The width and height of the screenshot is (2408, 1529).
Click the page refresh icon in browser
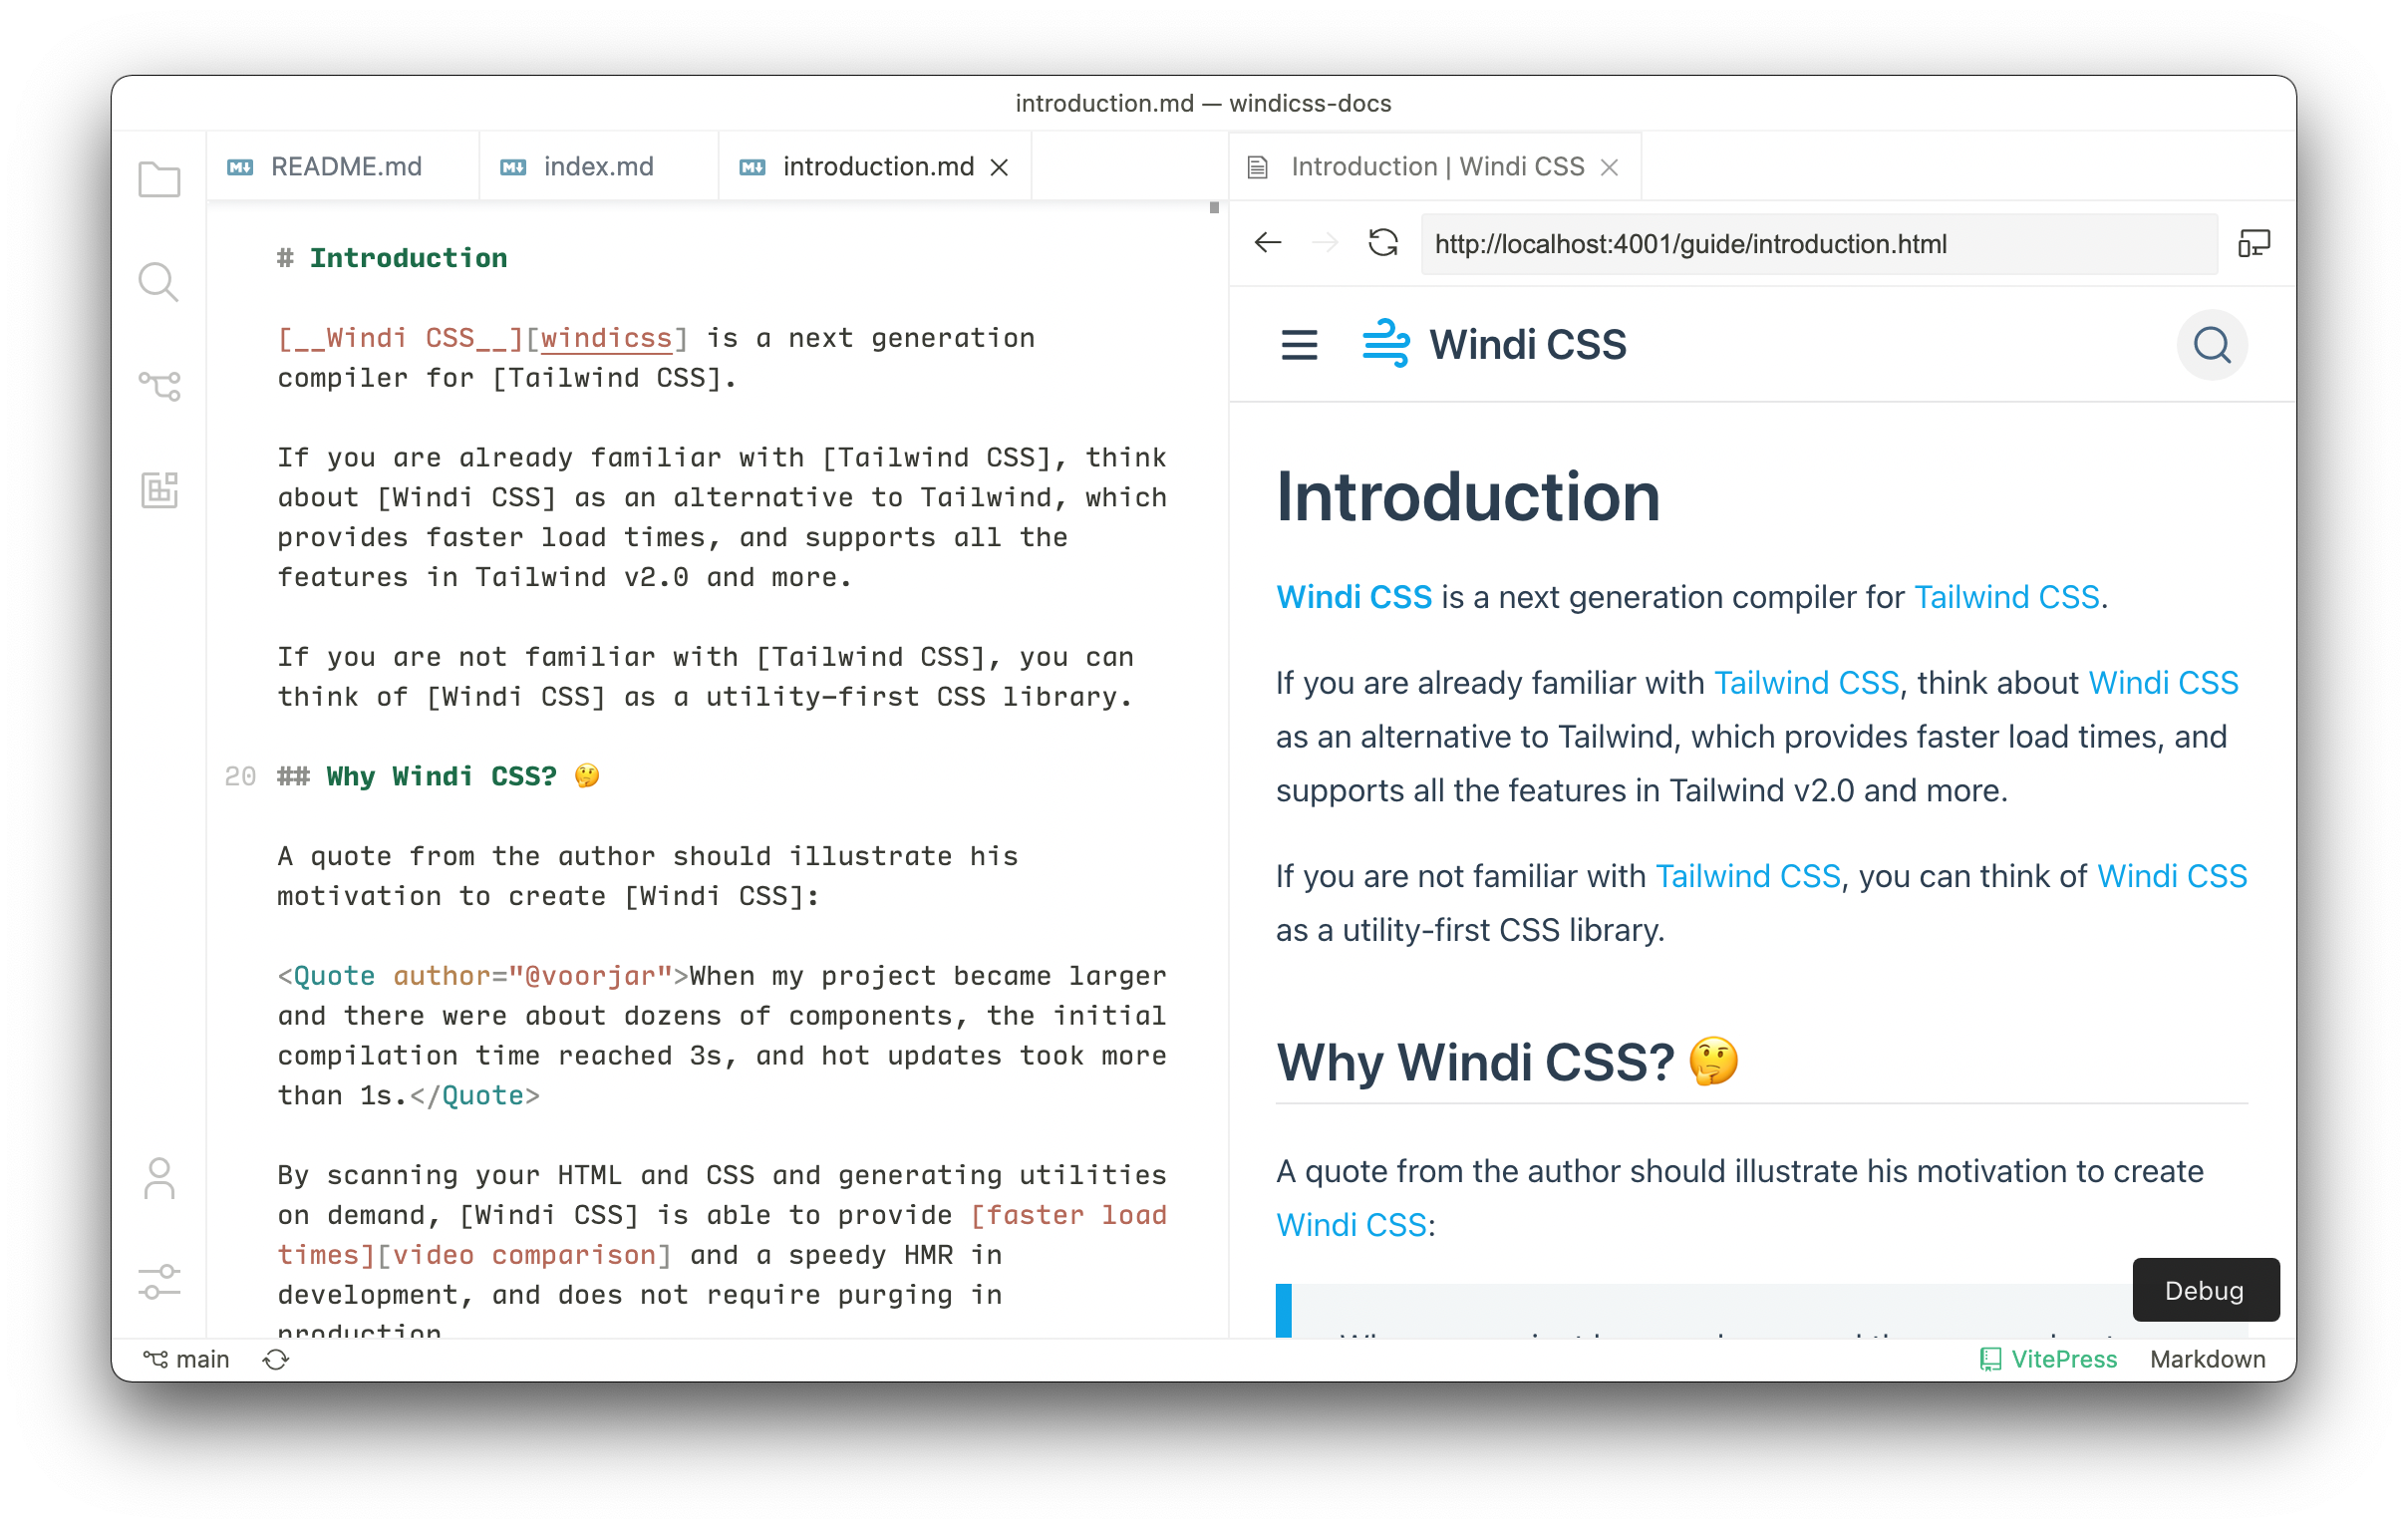coord(1384,244)
